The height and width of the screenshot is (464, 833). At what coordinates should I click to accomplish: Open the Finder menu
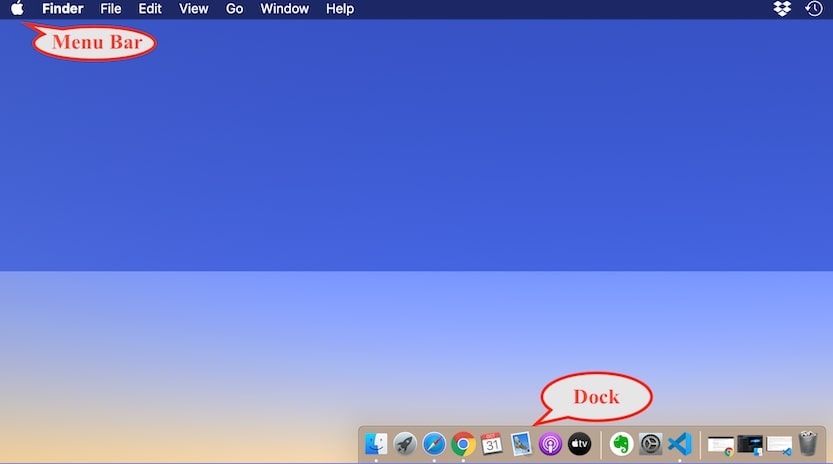coord(63,9)
